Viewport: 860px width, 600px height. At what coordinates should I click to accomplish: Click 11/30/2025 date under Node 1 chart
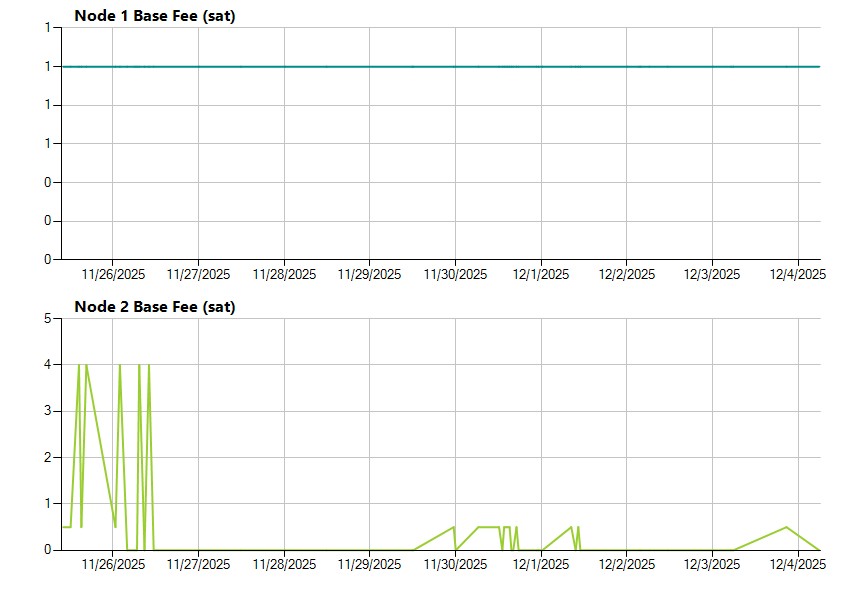[455, 273]
